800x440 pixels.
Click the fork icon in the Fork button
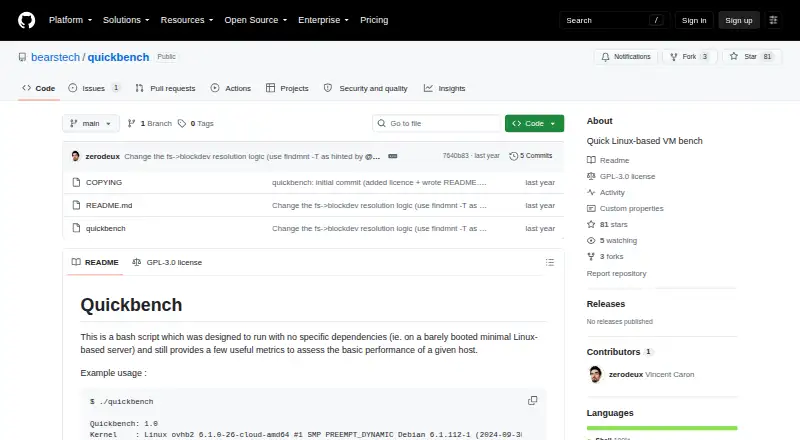pos(673,57)
